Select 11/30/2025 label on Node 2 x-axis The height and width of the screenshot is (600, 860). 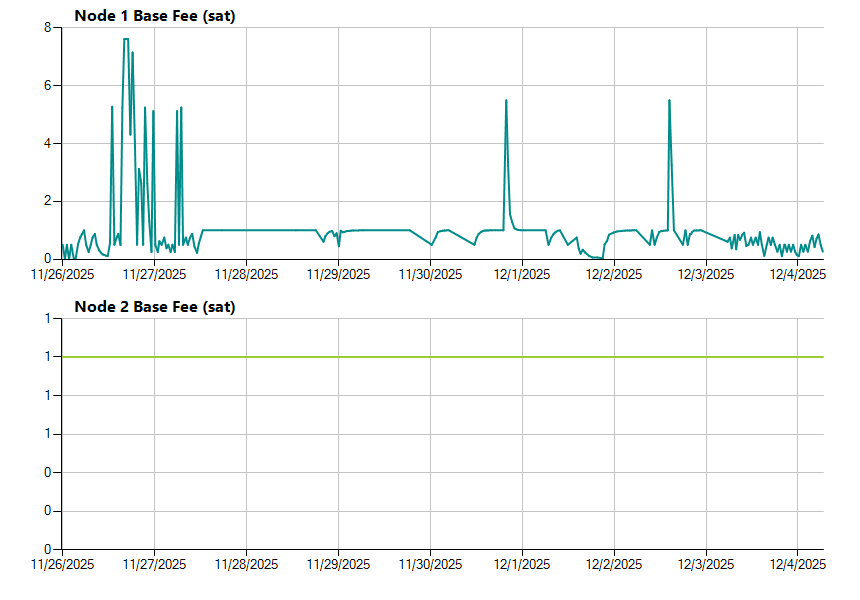point(430,565)
